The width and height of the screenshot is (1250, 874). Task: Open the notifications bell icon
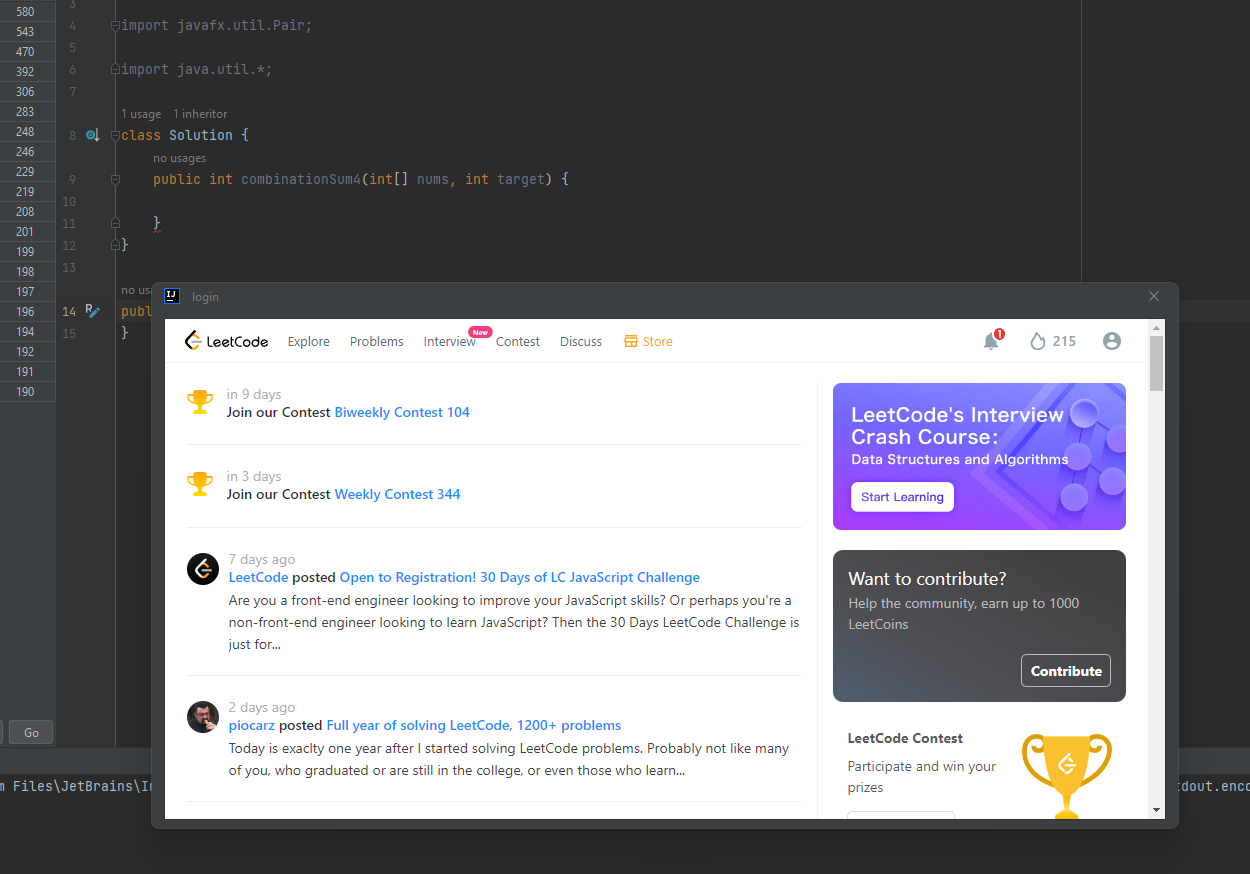[x=991, y=341]
